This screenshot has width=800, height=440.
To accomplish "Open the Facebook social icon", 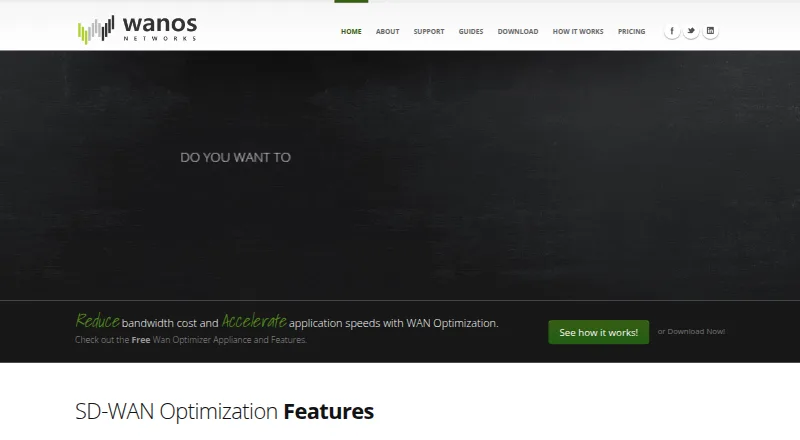I will click(x=671, y=31).
